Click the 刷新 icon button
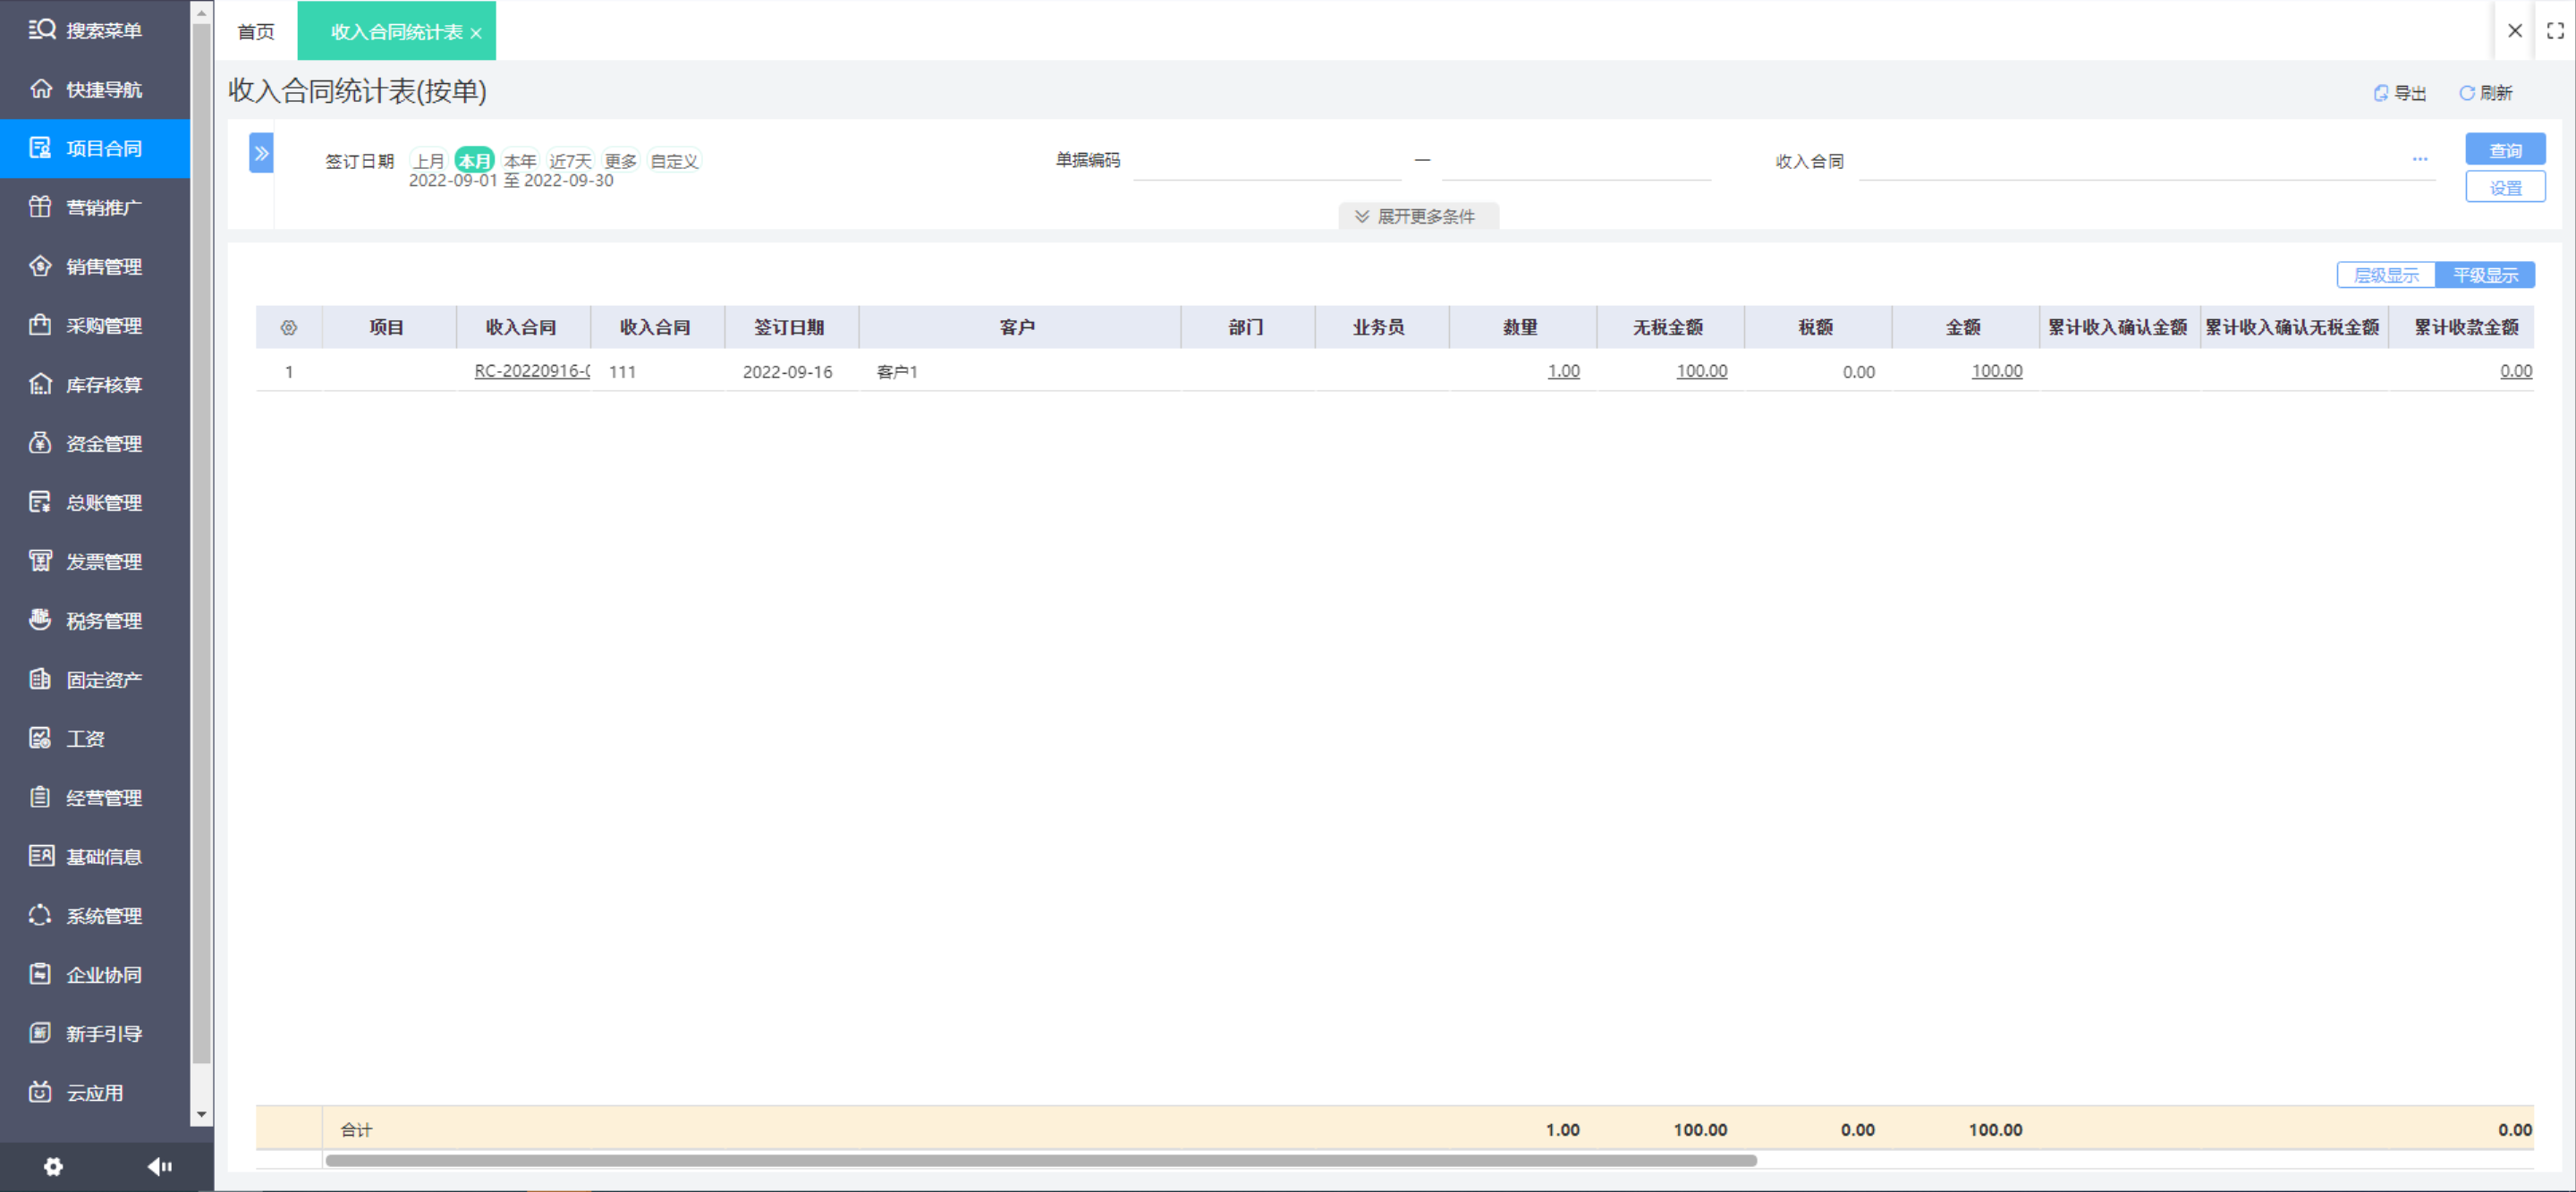Screen dimensions: 2576x1192 coord(2468,92)
